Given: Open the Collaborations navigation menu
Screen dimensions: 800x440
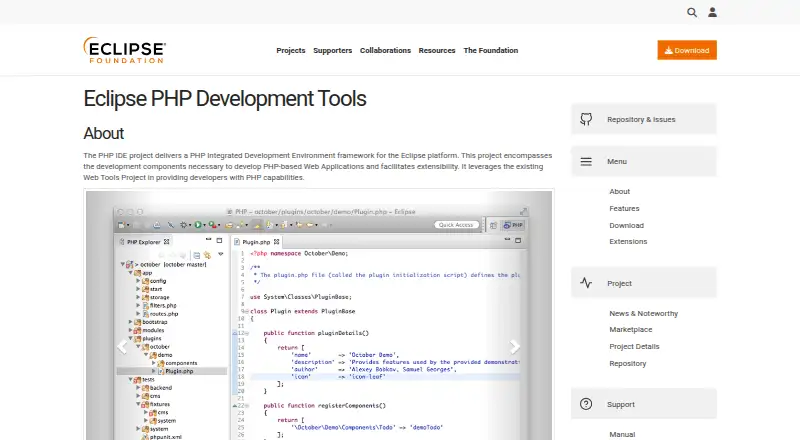Looking at the screenshot, I should pos(385,51).
